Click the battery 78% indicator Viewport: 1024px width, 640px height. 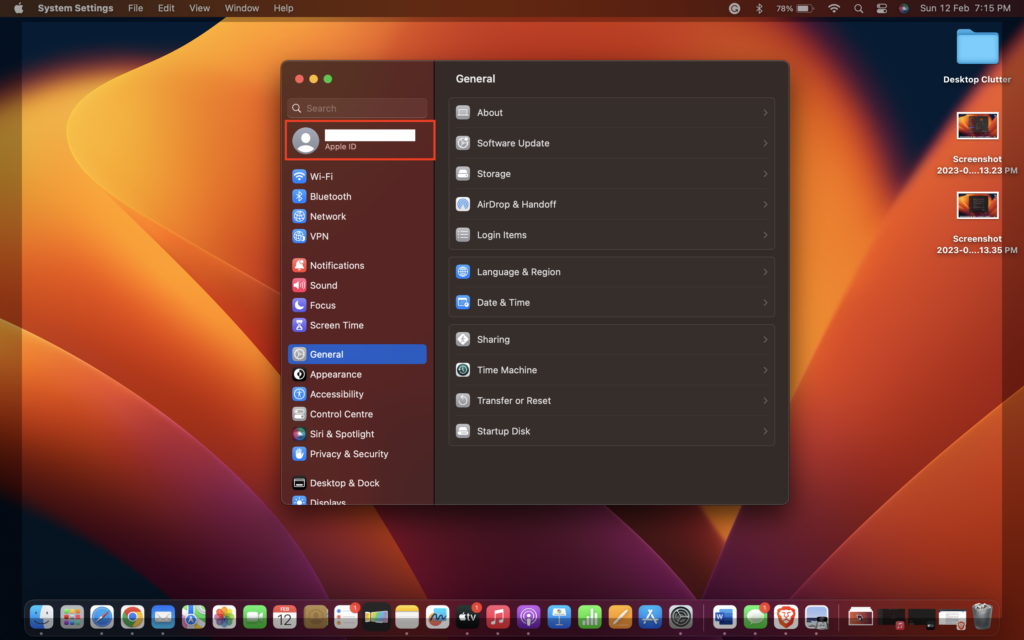(x=795, y=8)
